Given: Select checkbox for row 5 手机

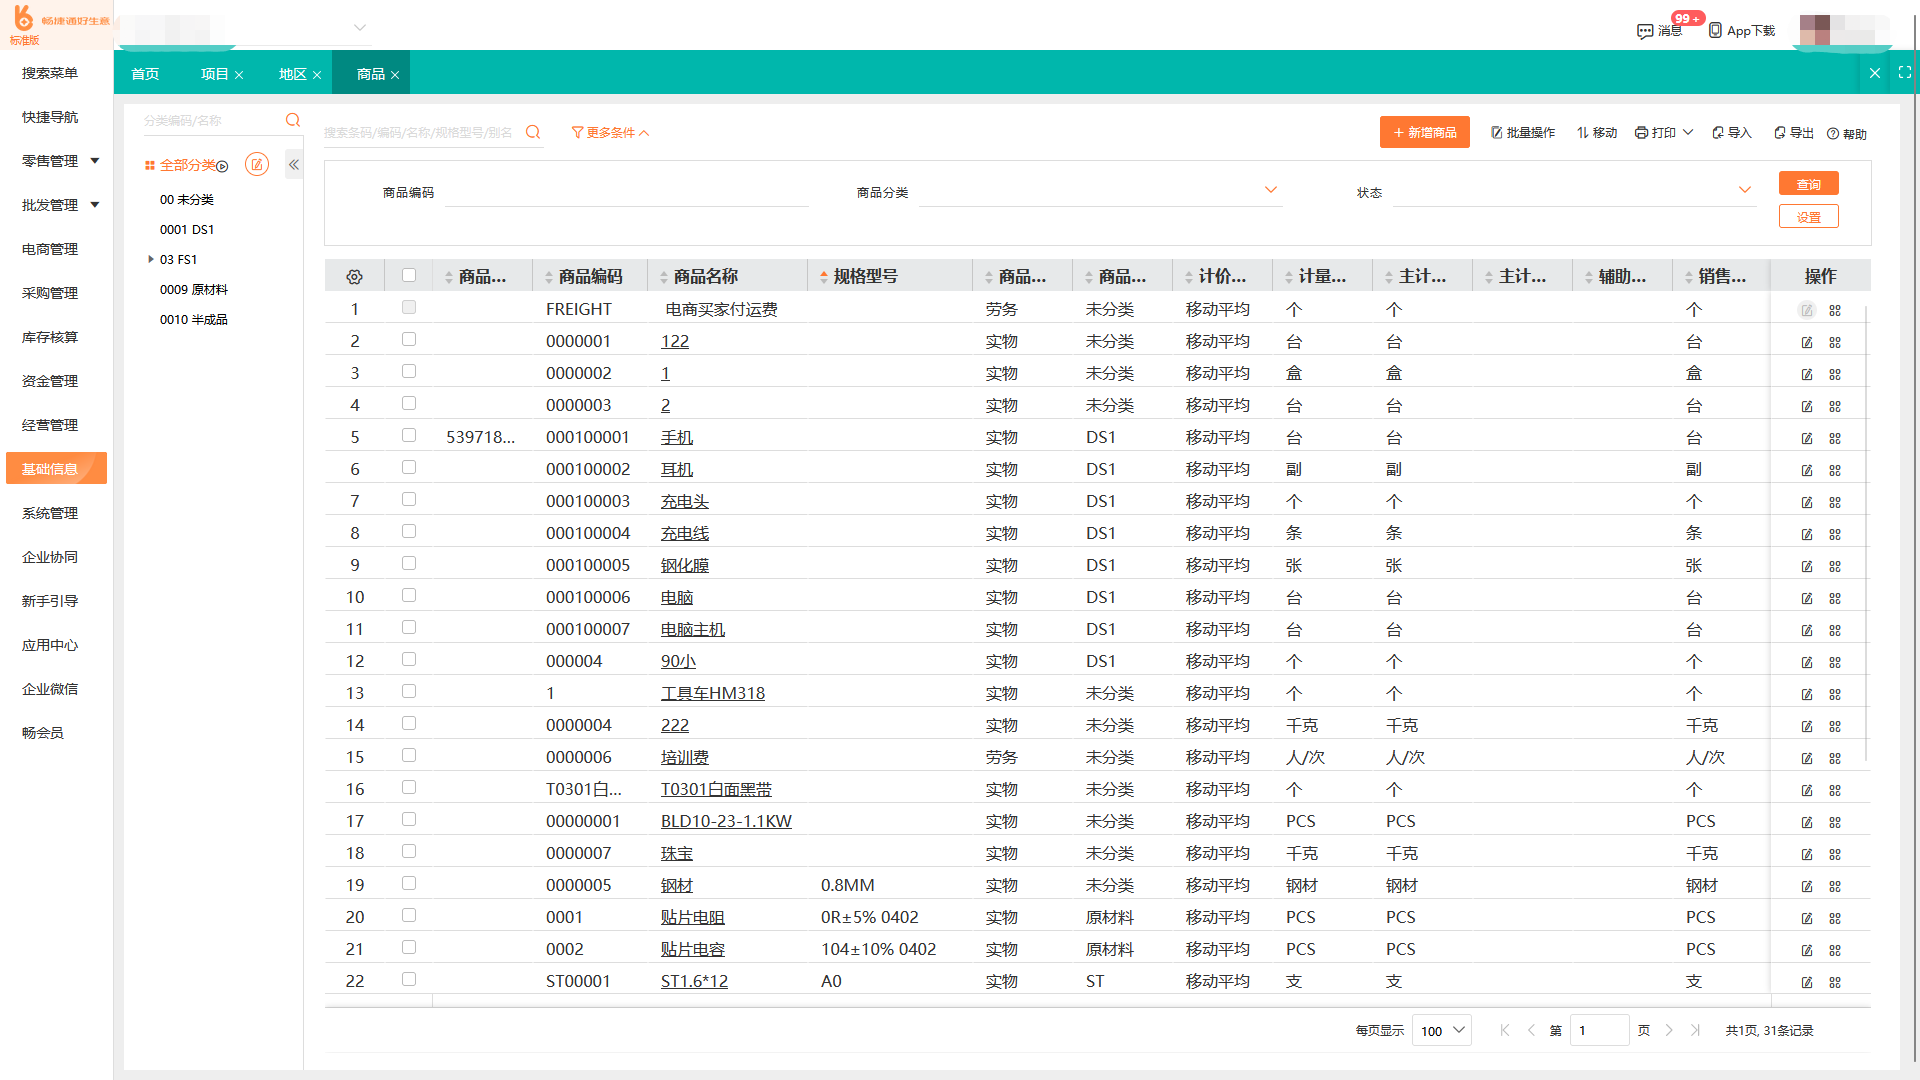Looking at the screenshot, I should tap(411, 435).
